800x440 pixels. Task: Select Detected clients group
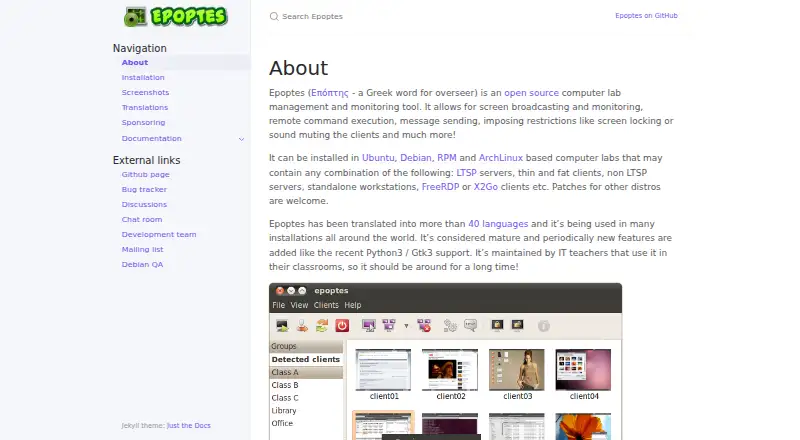tap(306, 359)
